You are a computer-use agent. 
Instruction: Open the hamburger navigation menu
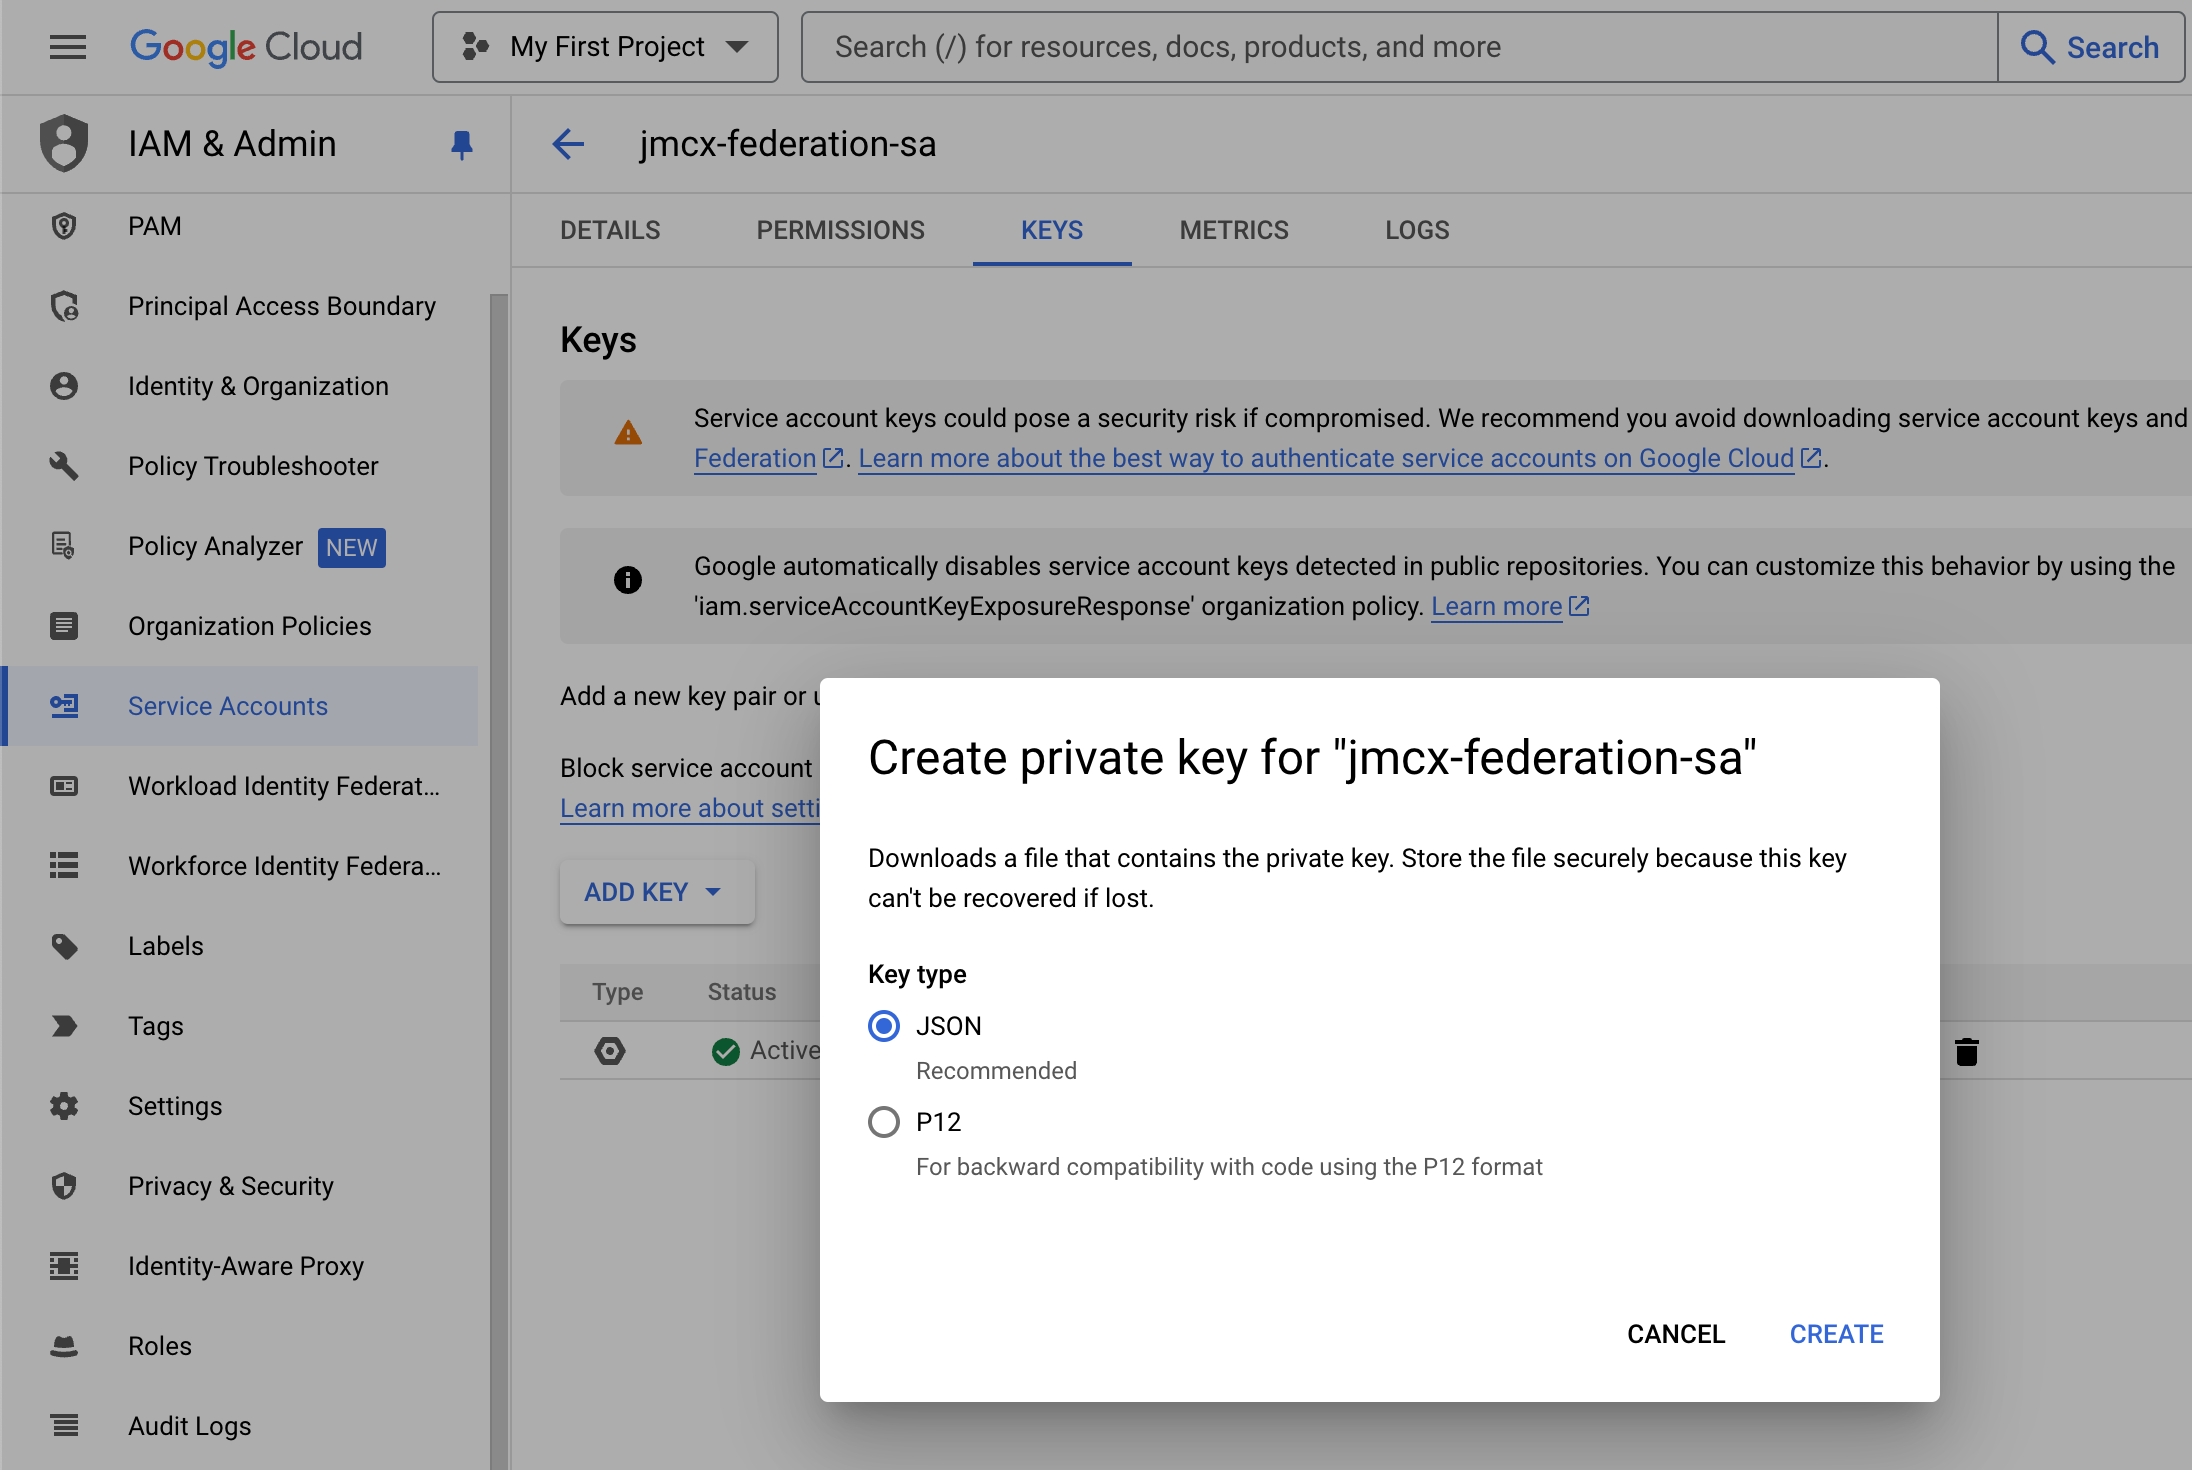tap(67, 47)
